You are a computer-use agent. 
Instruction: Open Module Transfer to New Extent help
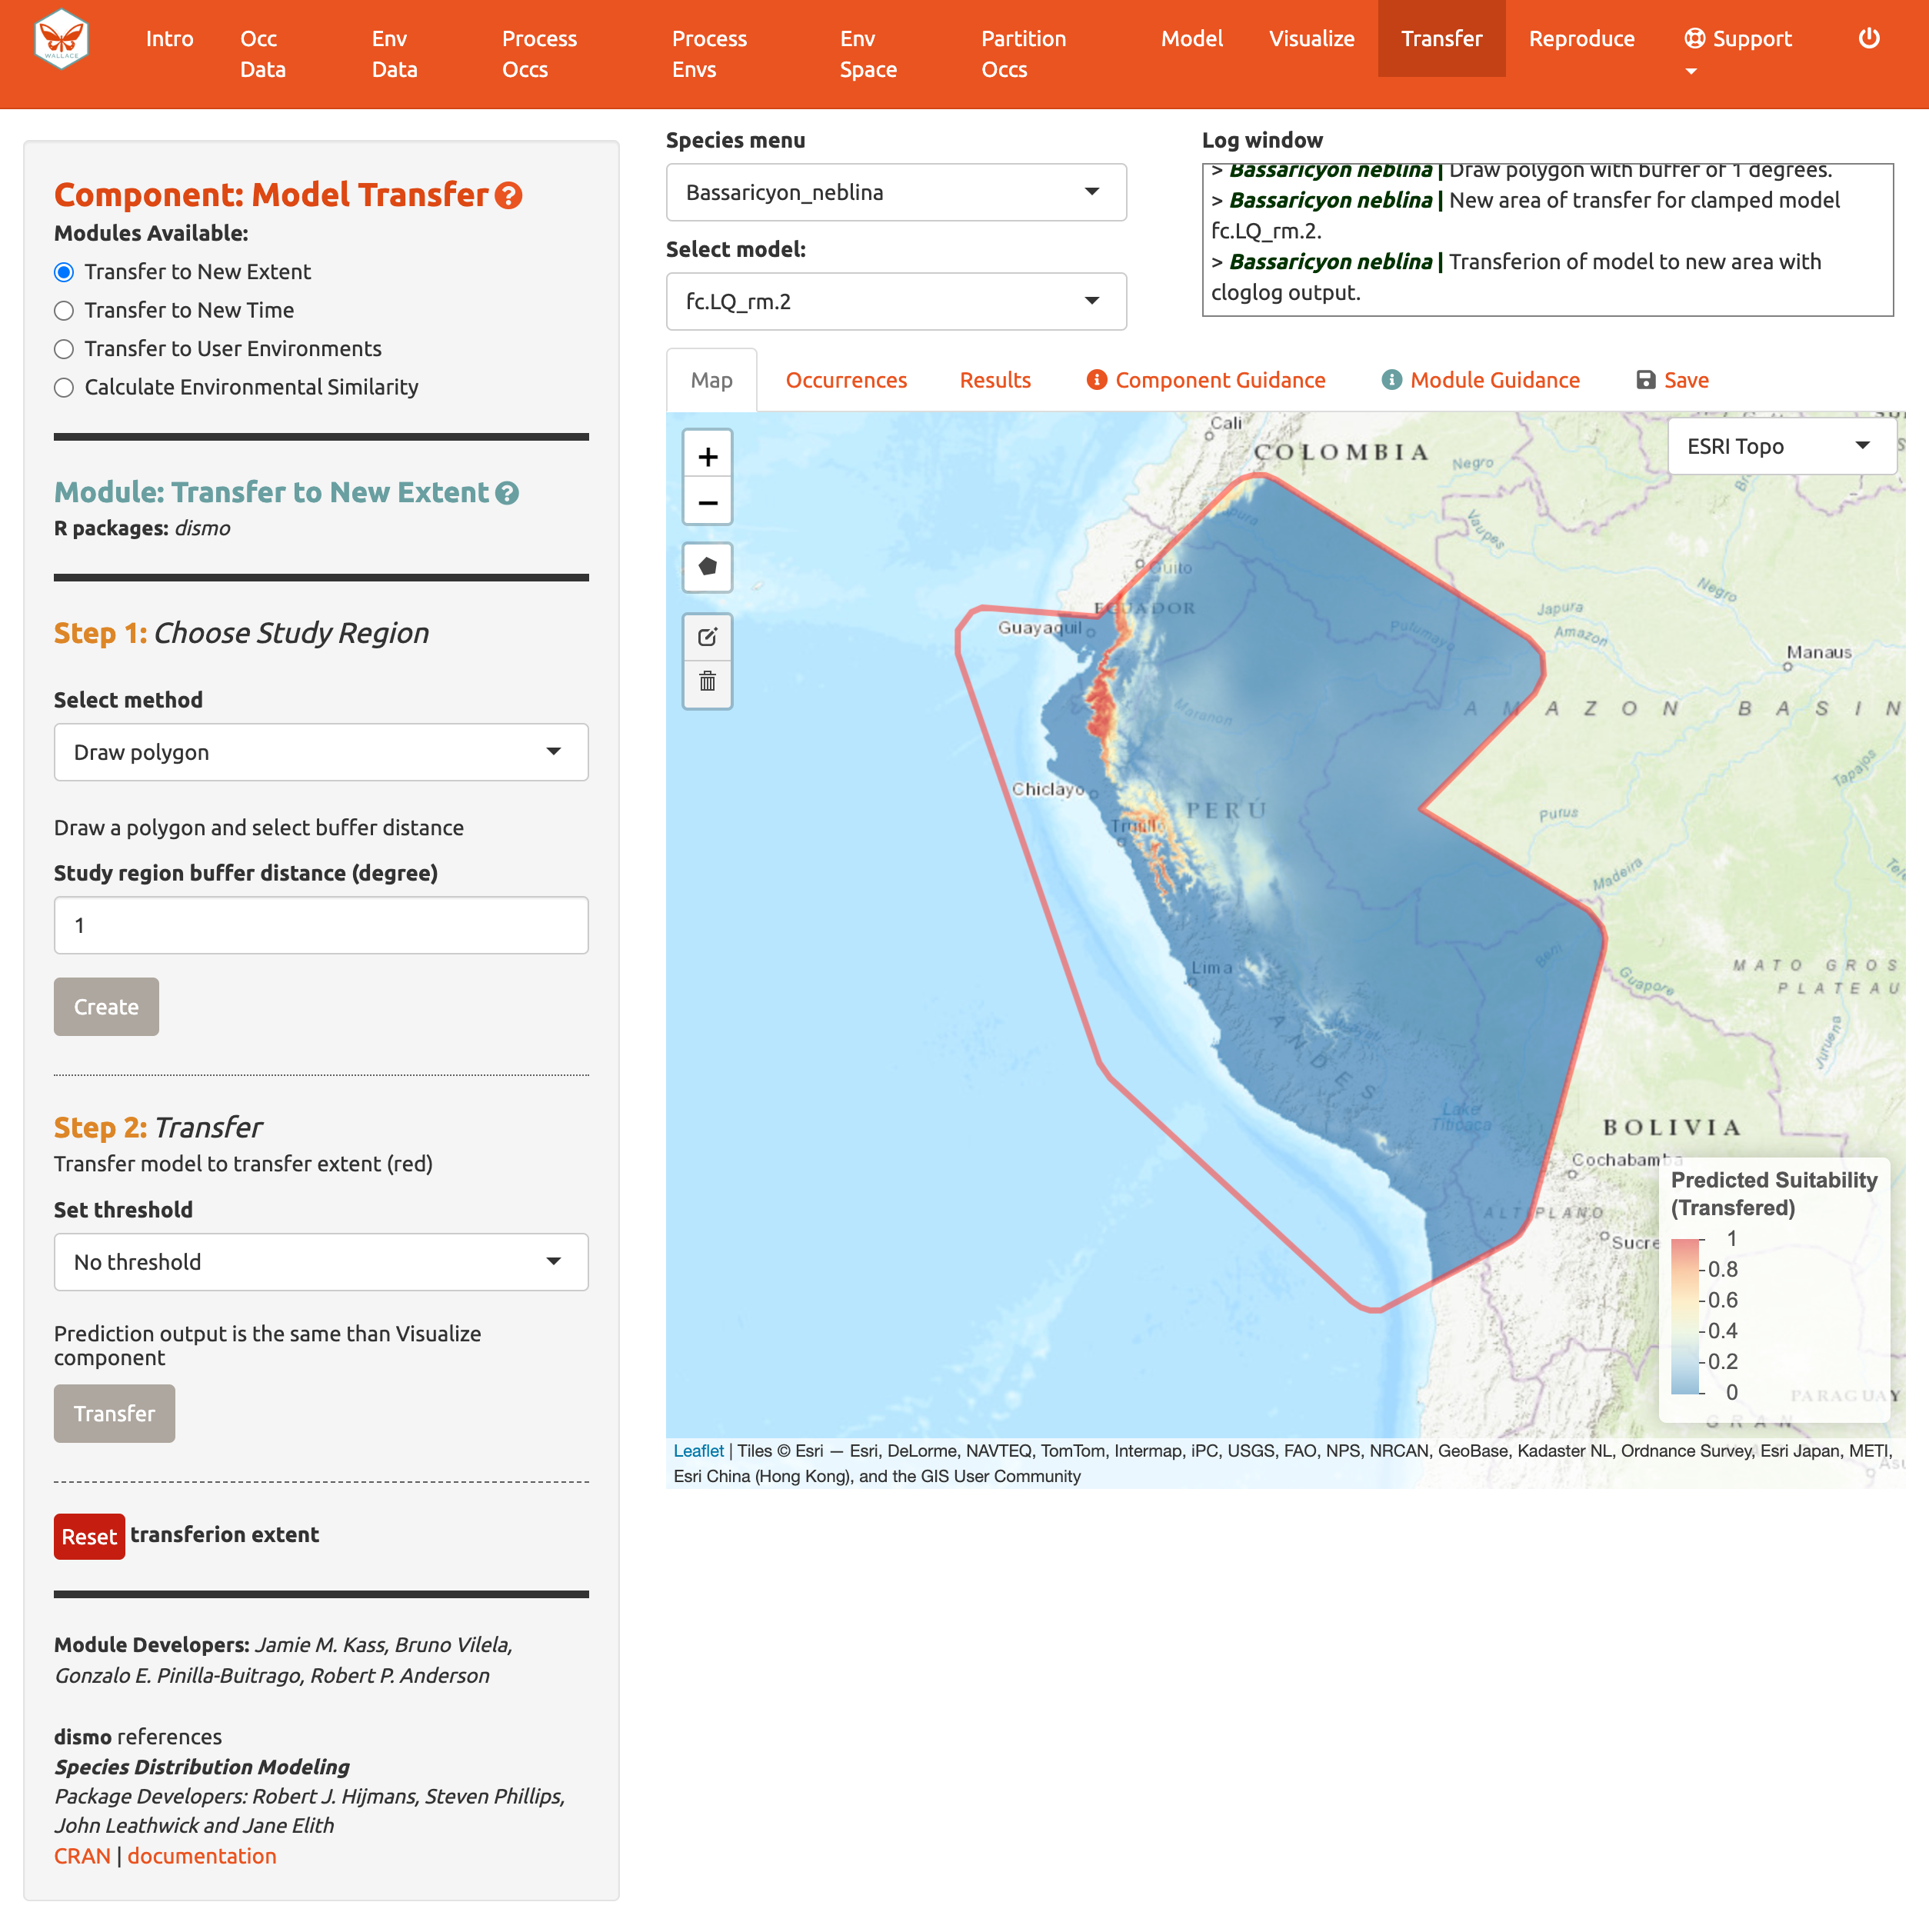(x=507, y=493)
